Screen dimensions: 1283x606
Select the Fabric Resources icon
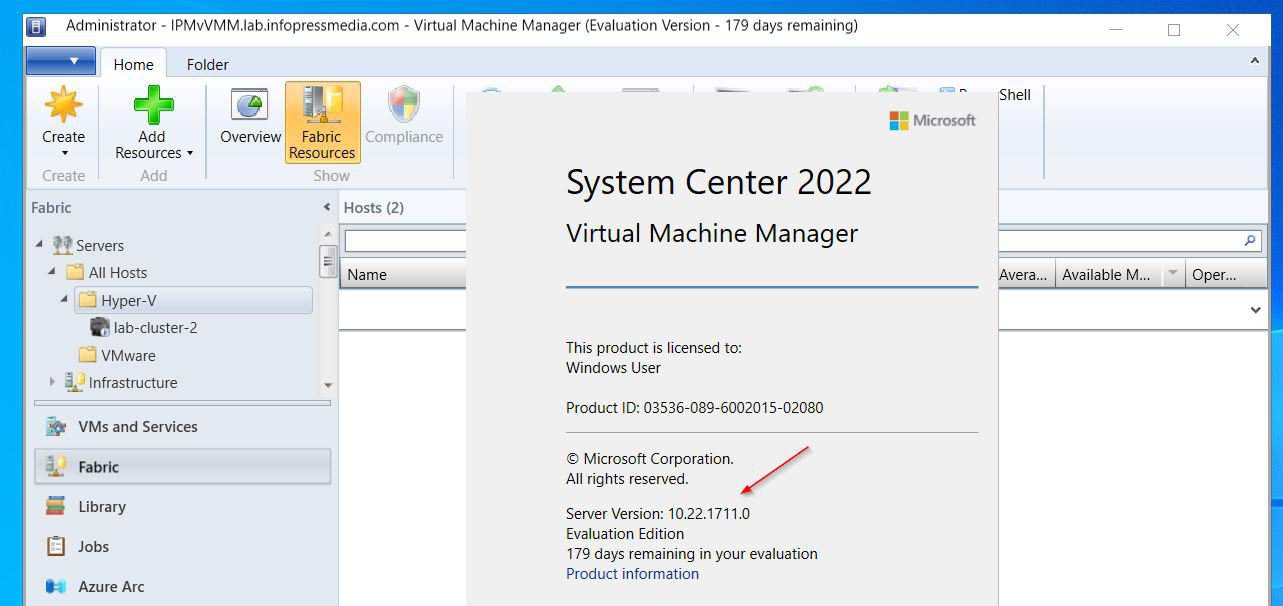(x=321, y=118)
